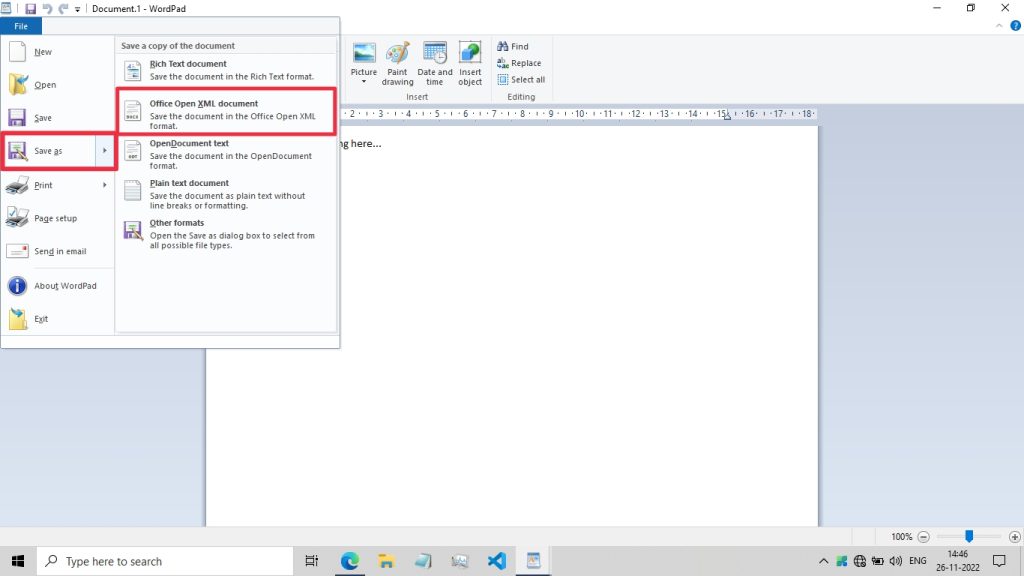The height and width of the screenshot is (576, 1024).
Task: Click Find in Editing group
Action: [513, 46]
